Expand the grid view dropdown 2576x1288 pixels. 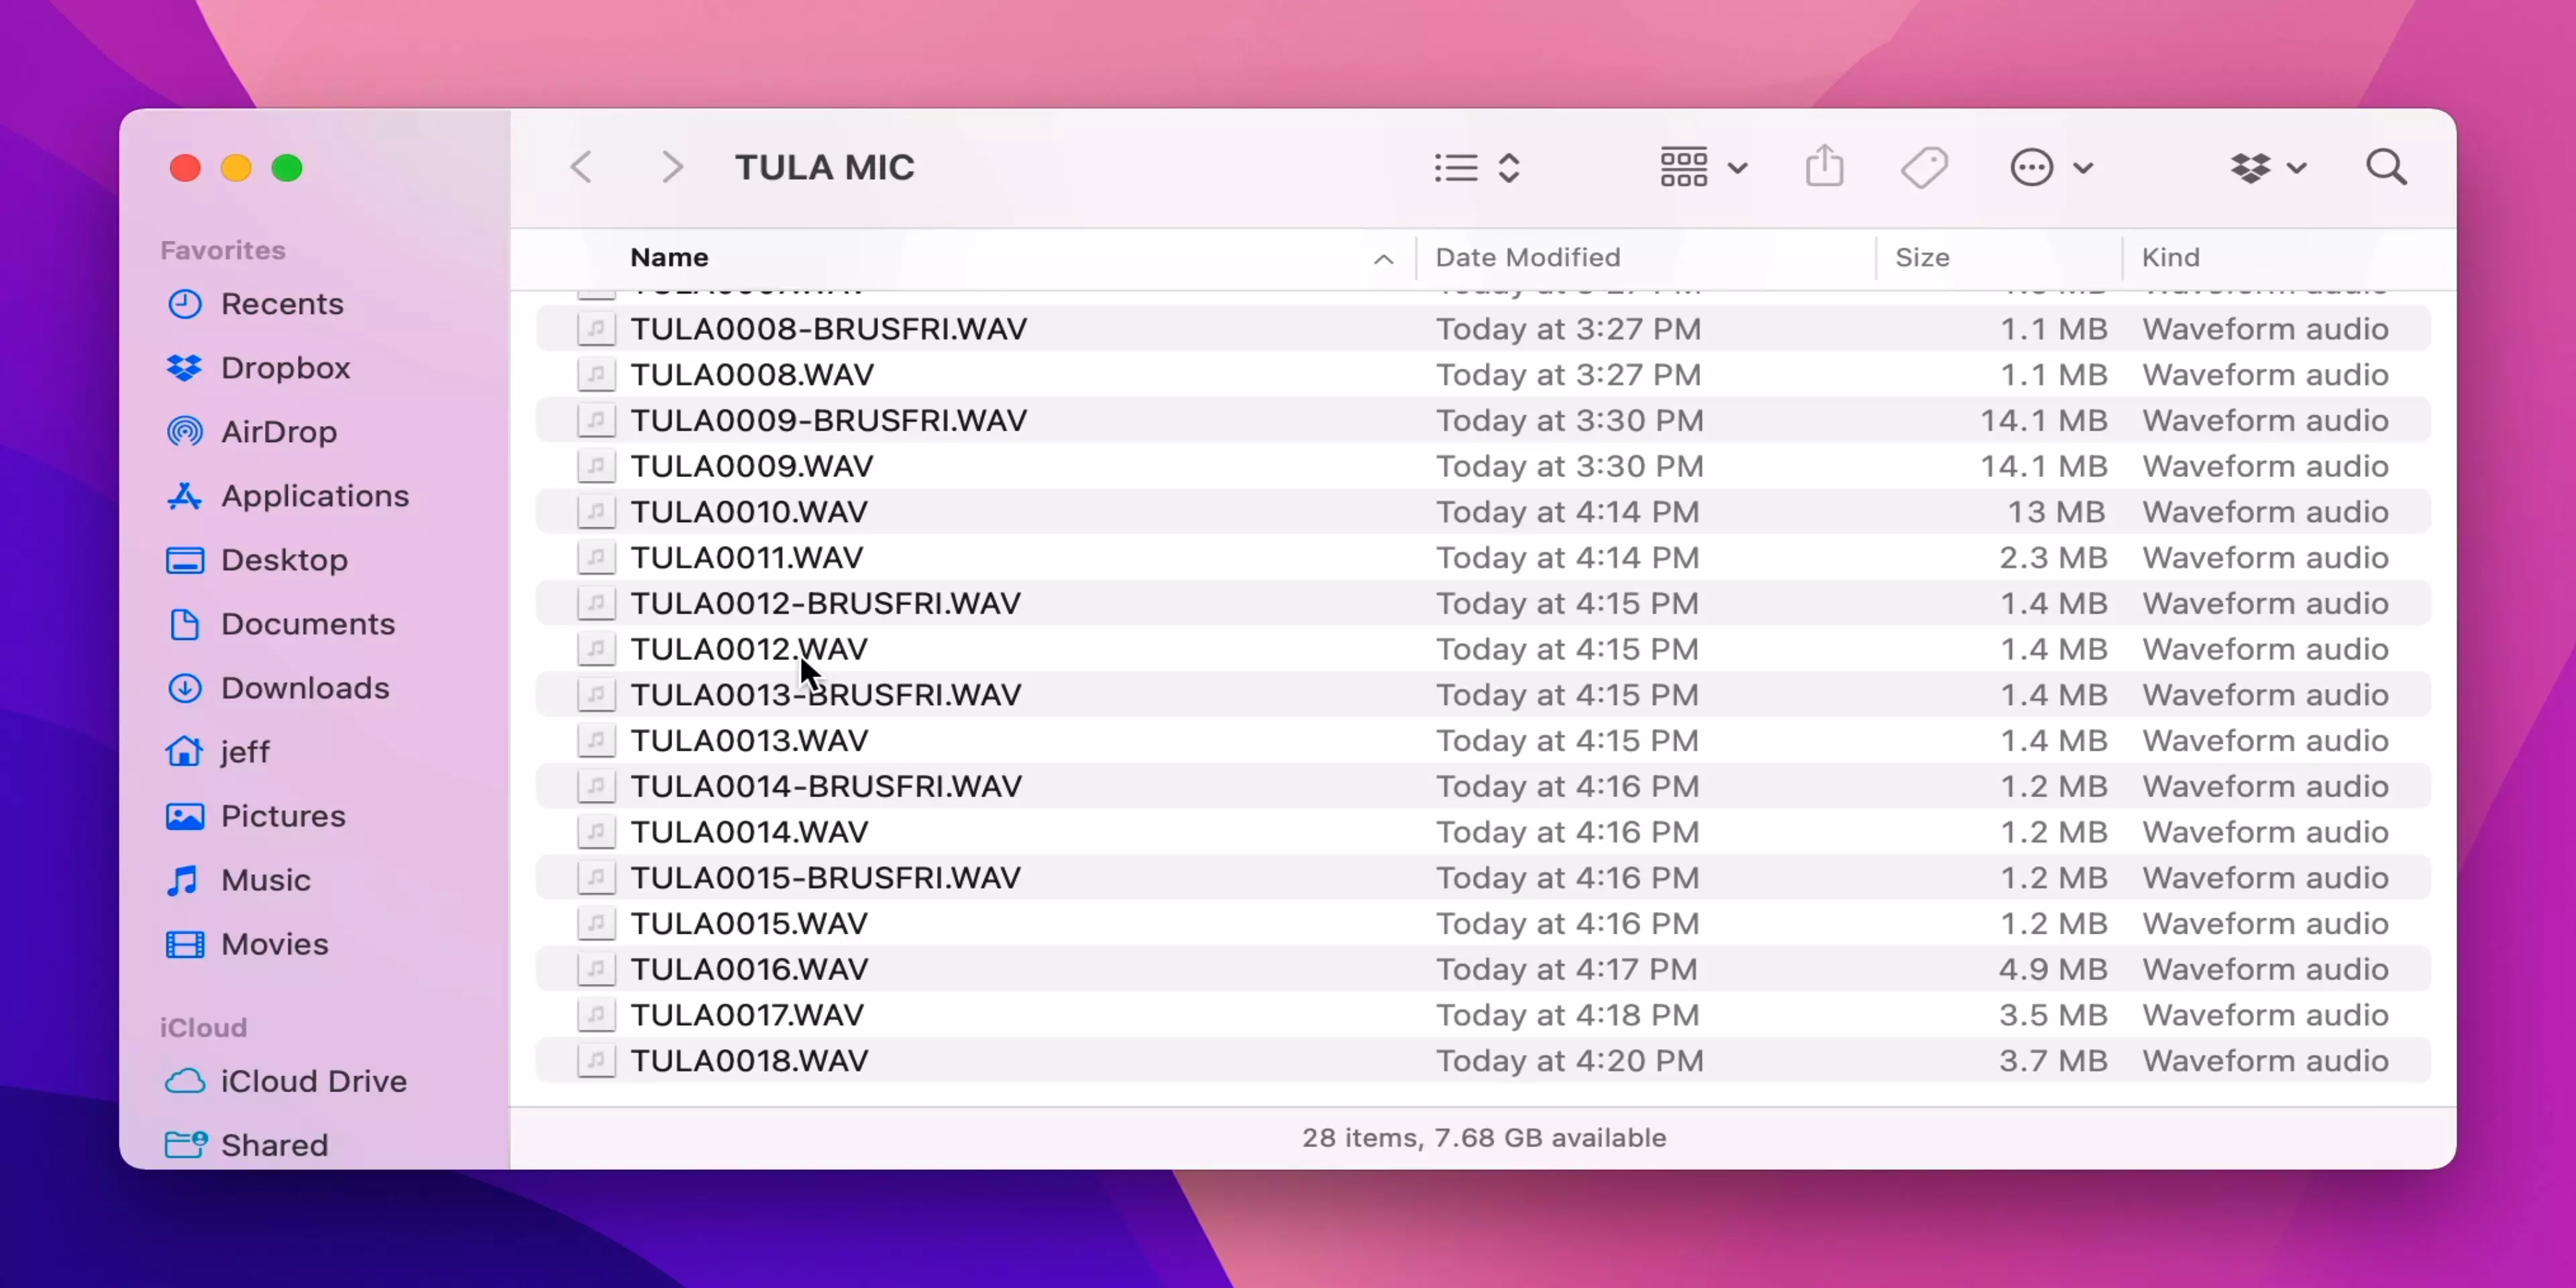click(x=1737, y=166)
